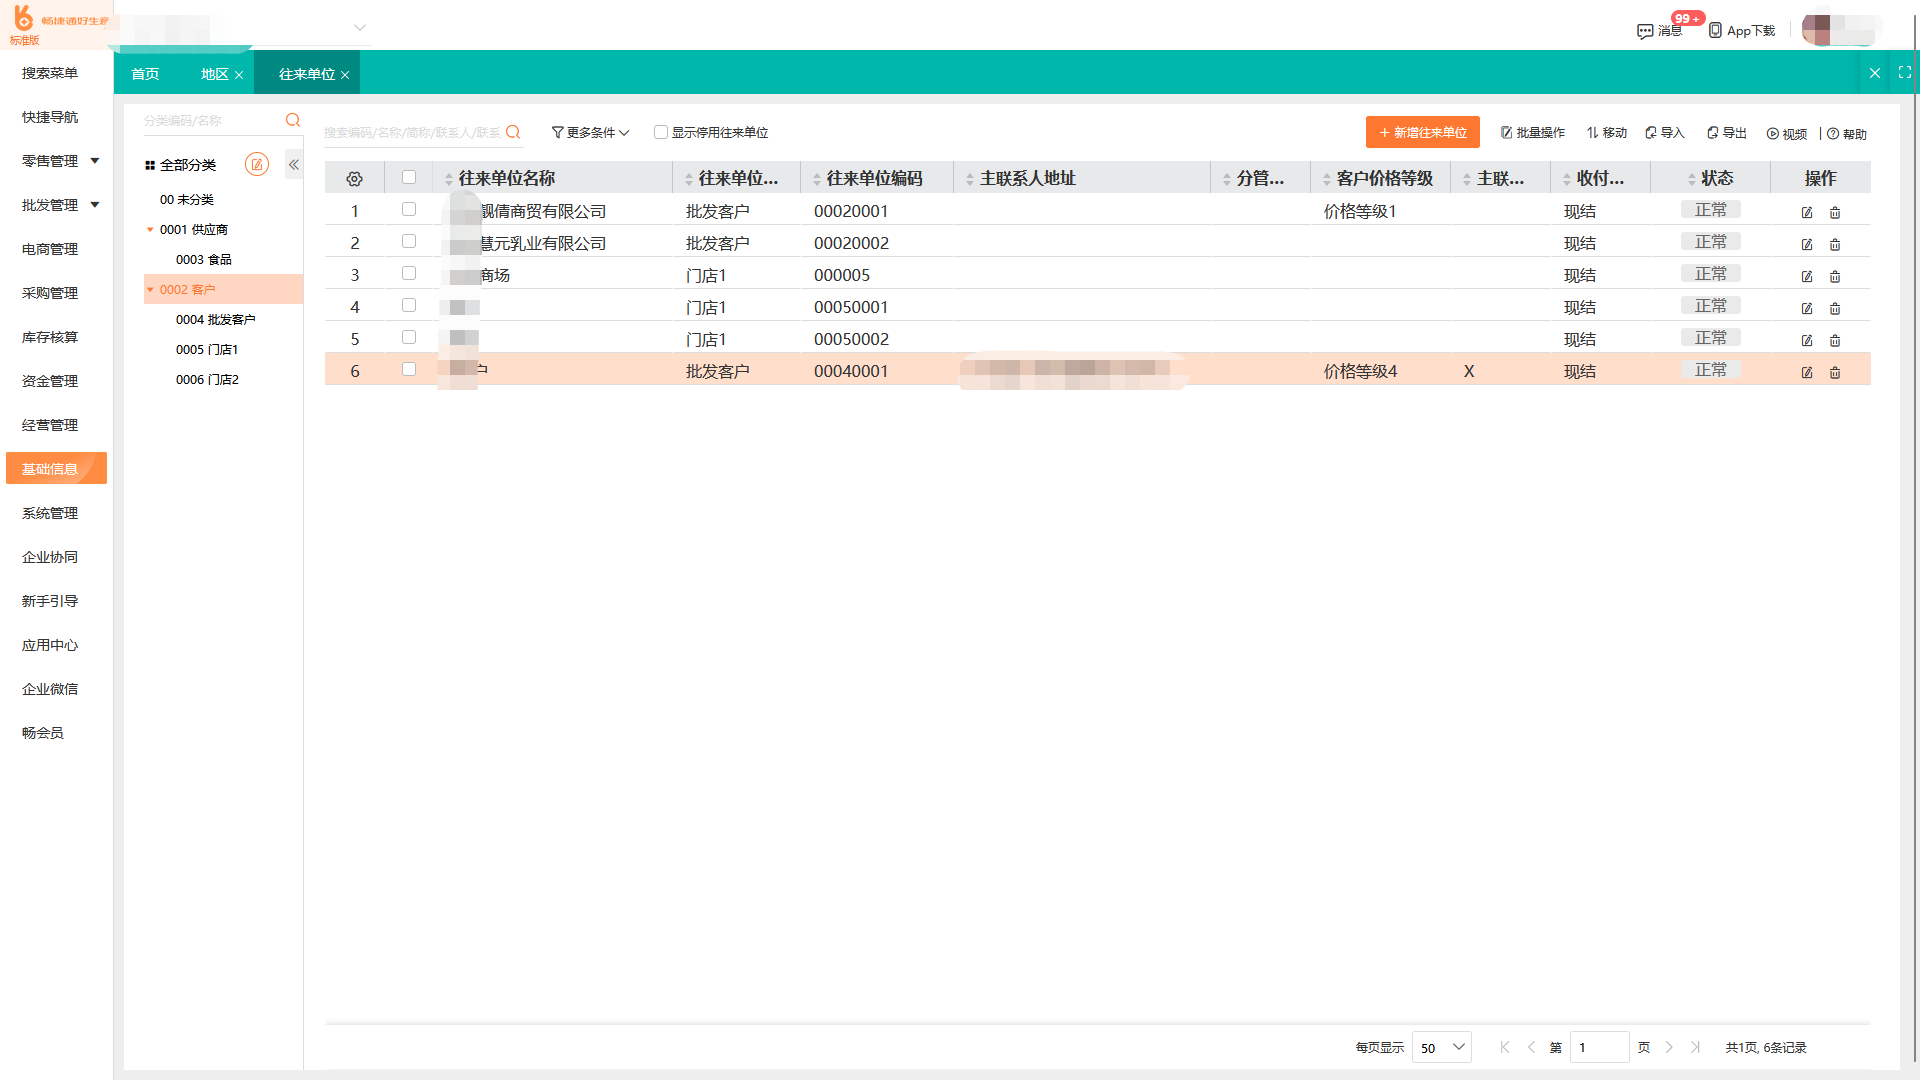
Task: Click 分类编码/名称 search input field
Action: [x=204, y=120]
